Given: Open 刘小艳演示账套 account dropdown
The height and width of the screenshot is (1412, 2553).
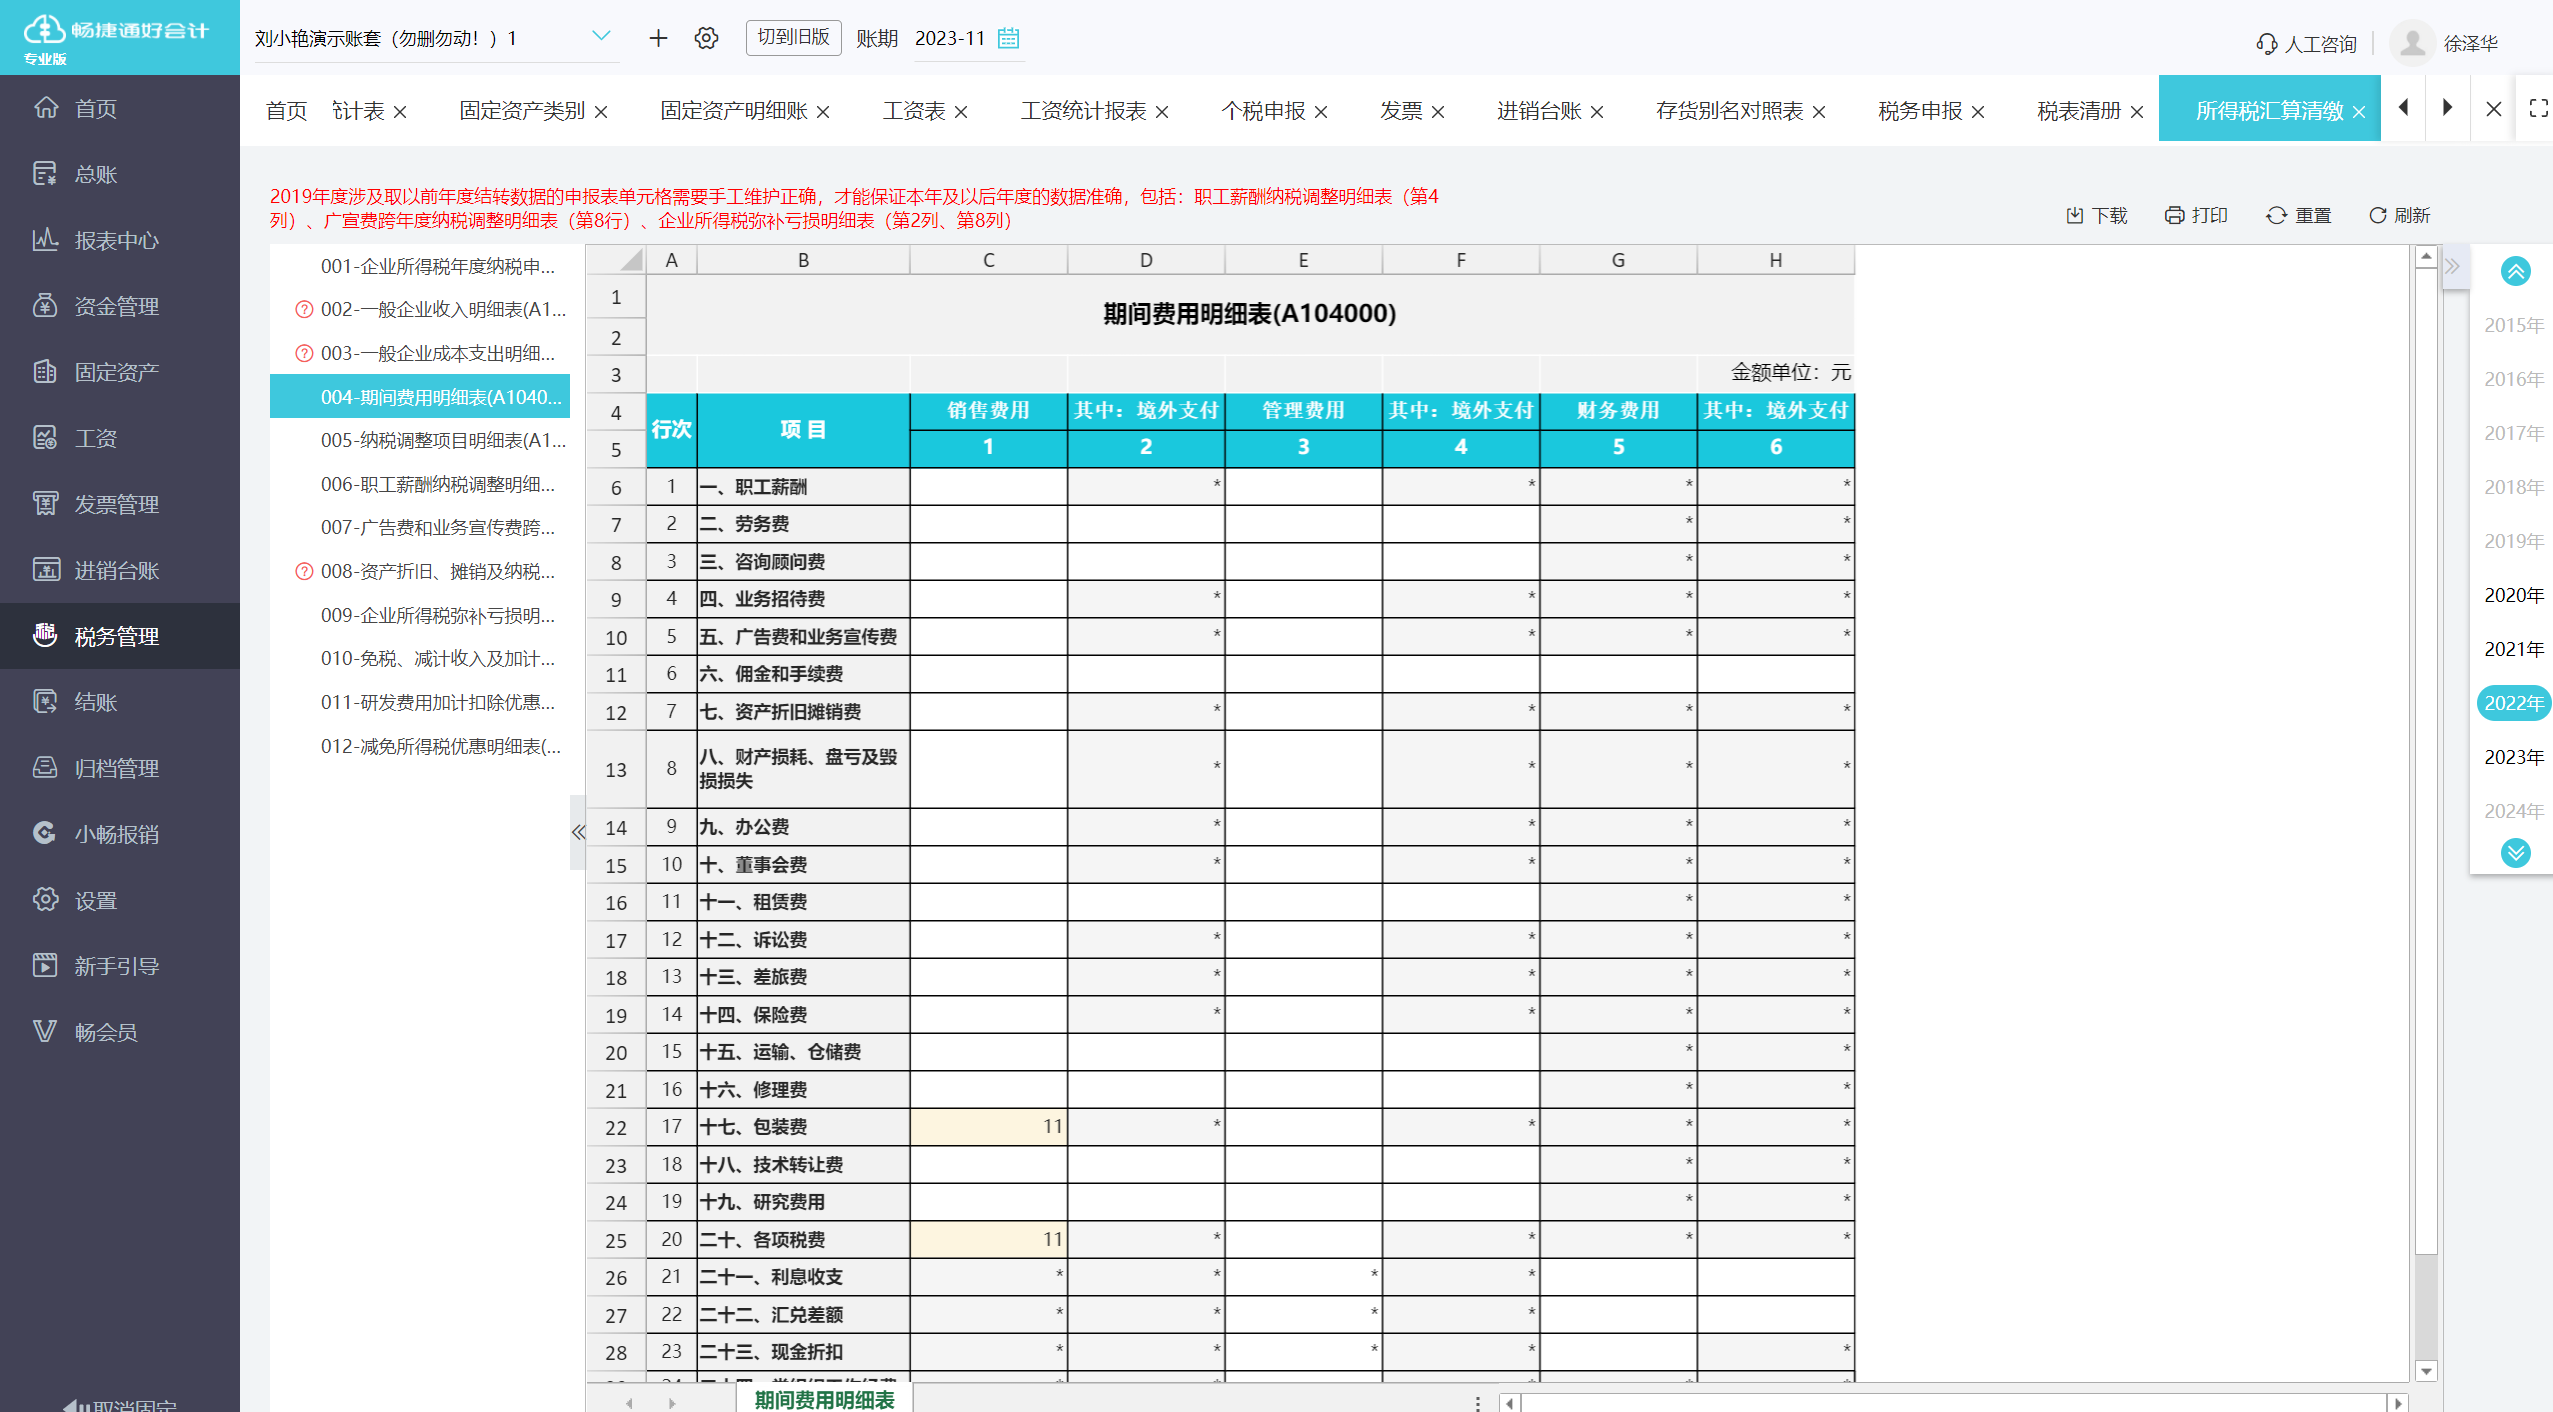Looking at the screenshot, I should (608, 35).
